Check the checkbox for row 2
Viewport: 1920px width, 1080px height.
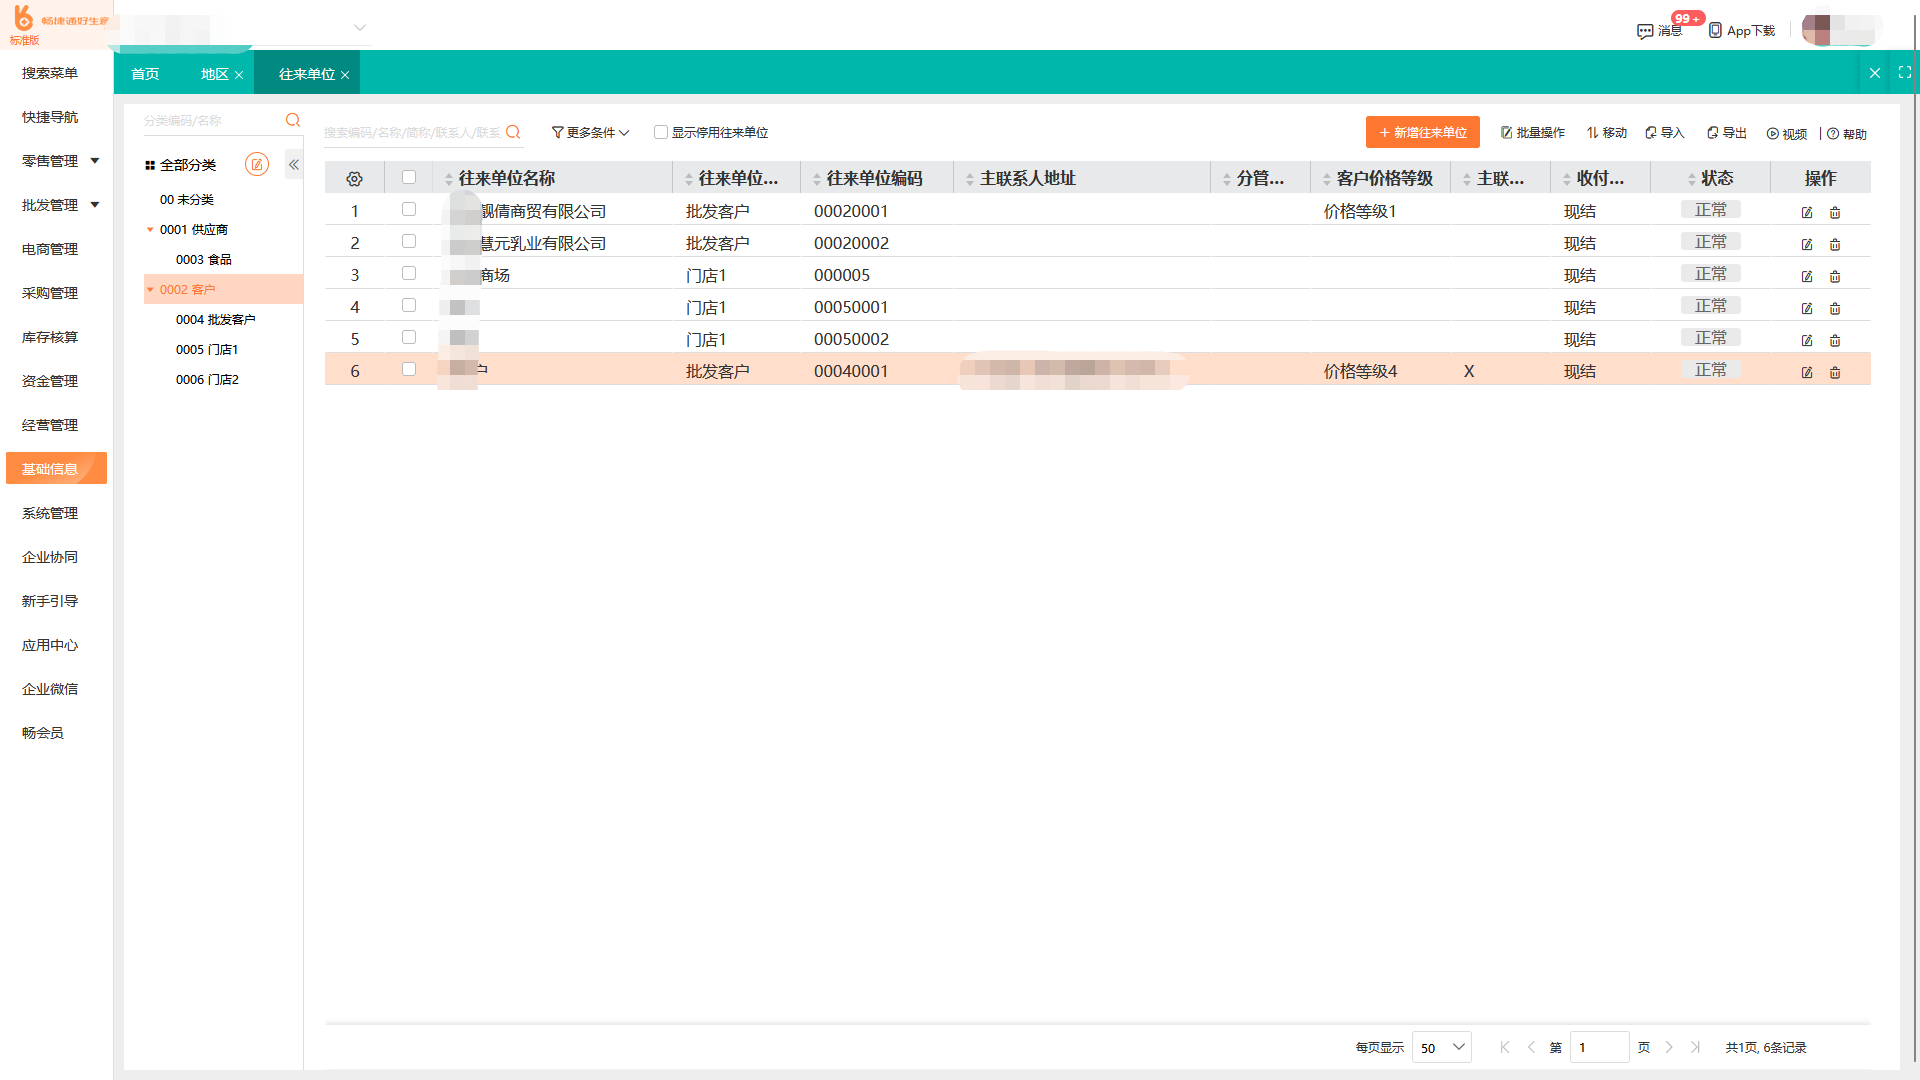tap(410, 243)
